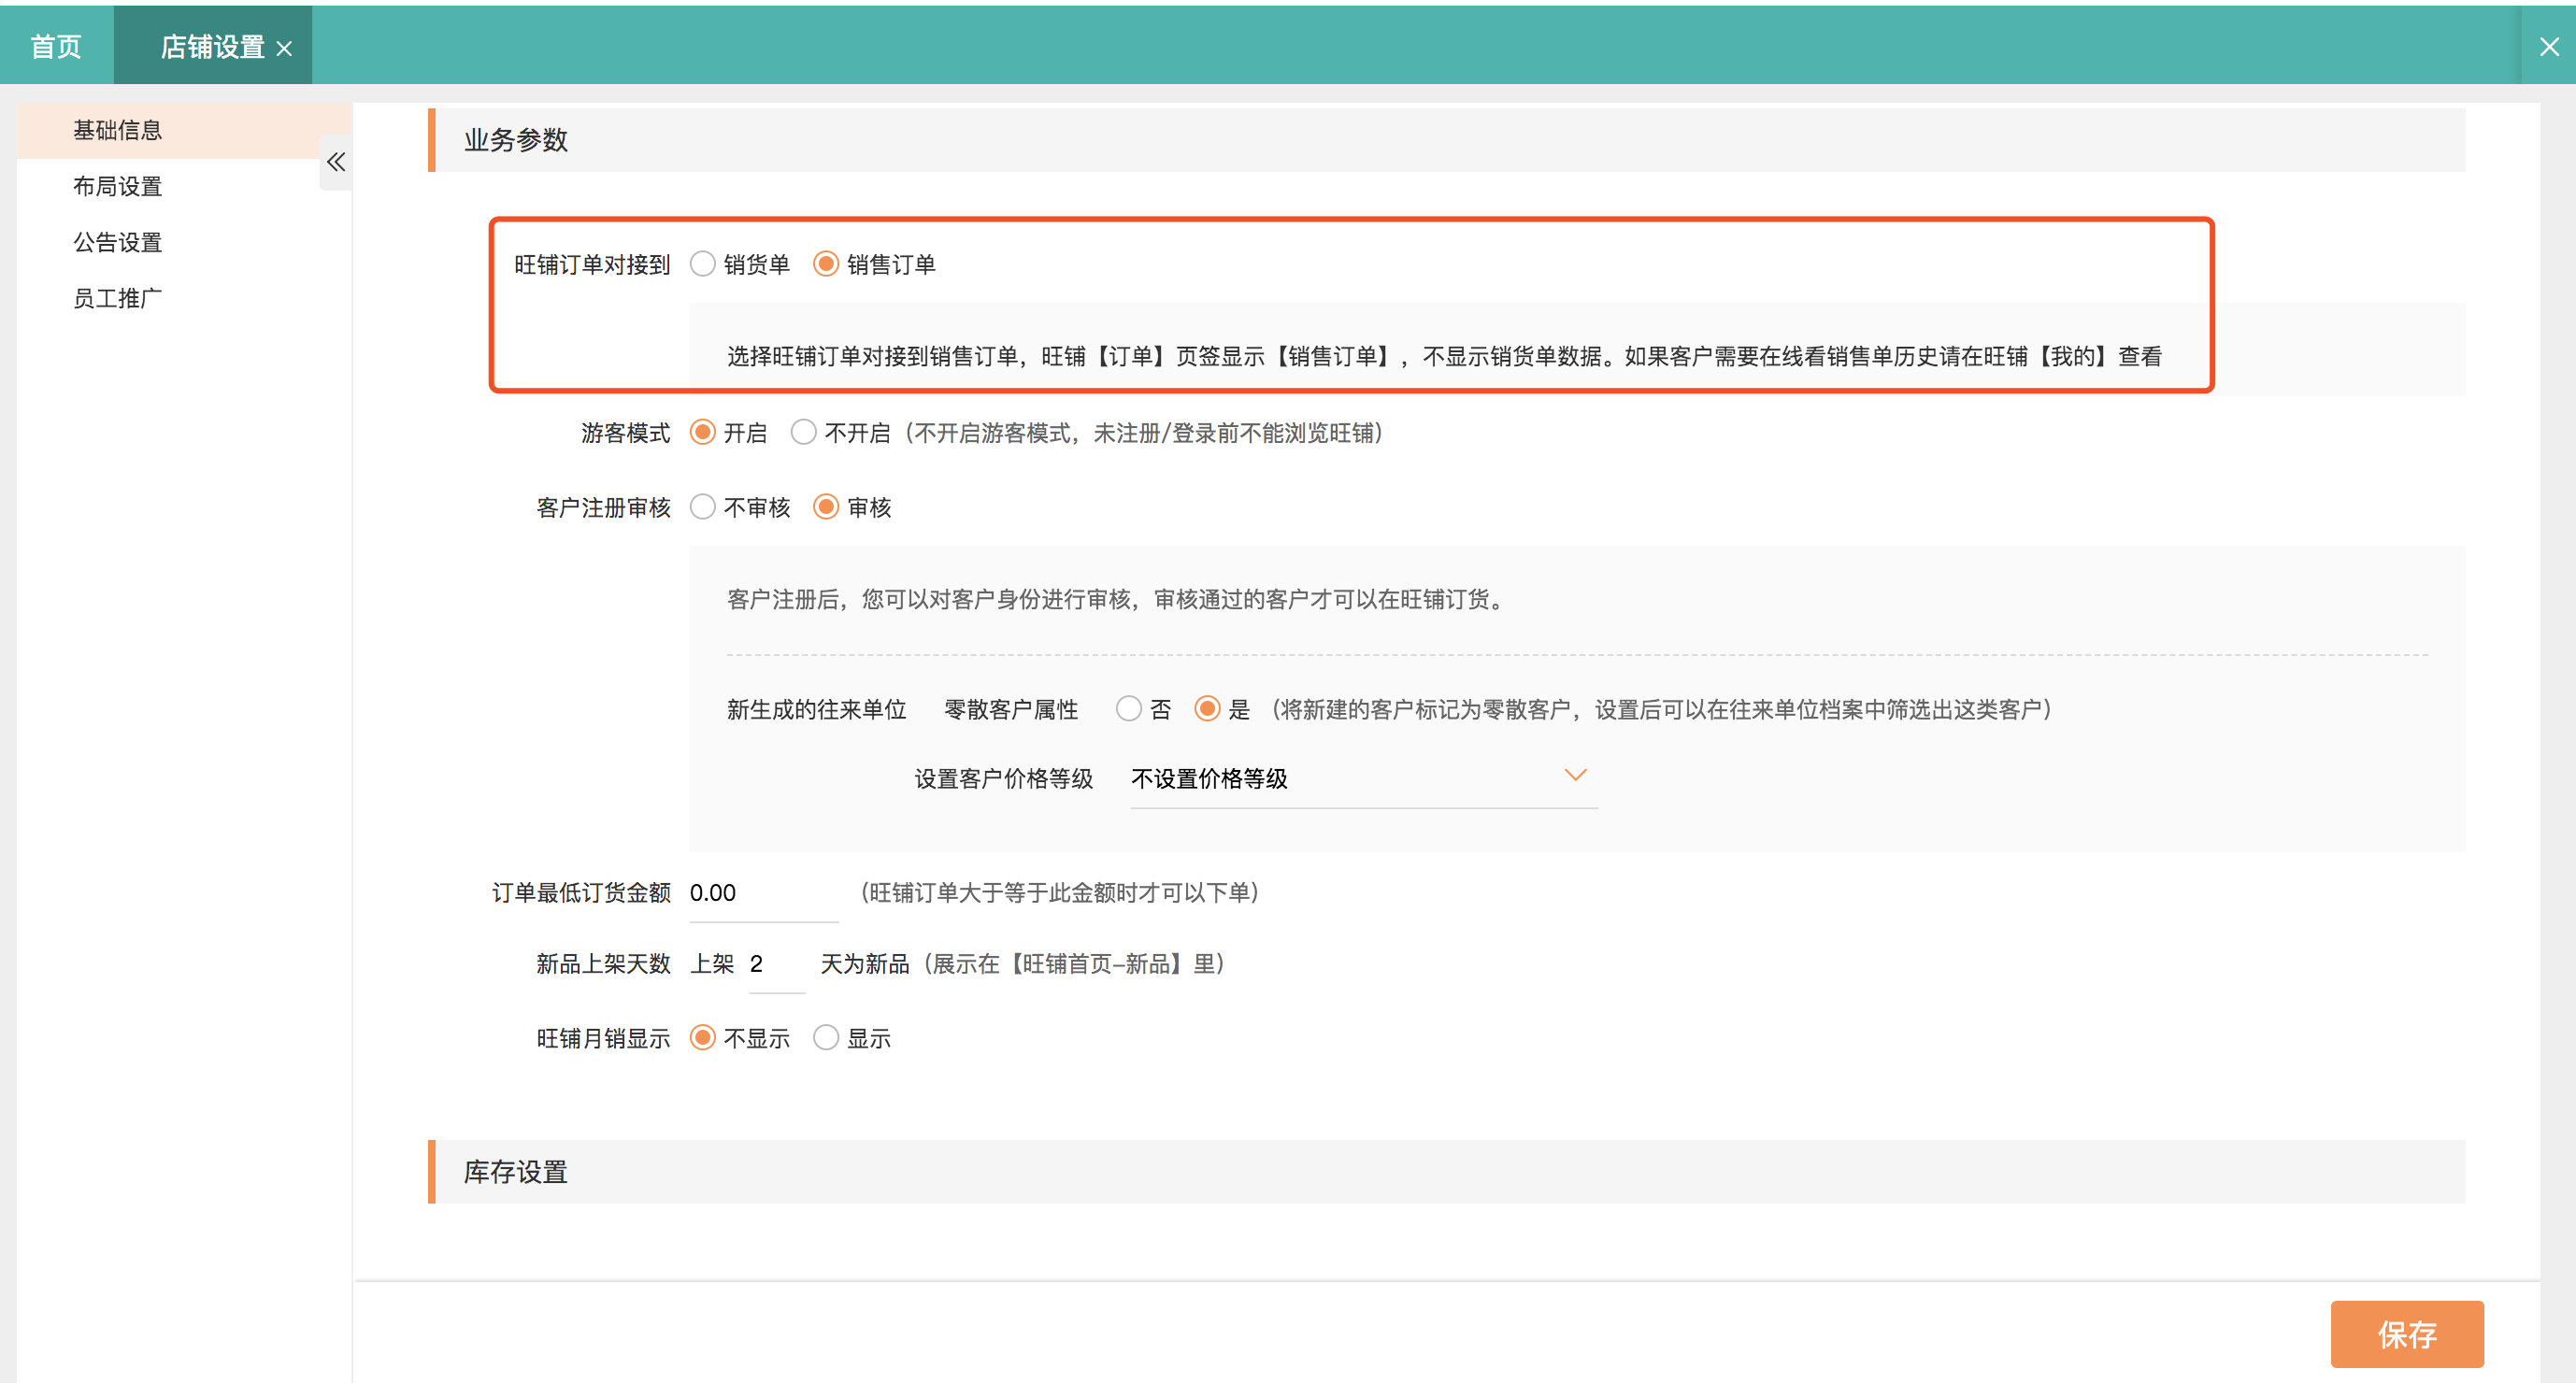This screenshot has height=1383, width=2576.
Task: Toggle 游客模式 to 不开启
Action: click(803, 433)
